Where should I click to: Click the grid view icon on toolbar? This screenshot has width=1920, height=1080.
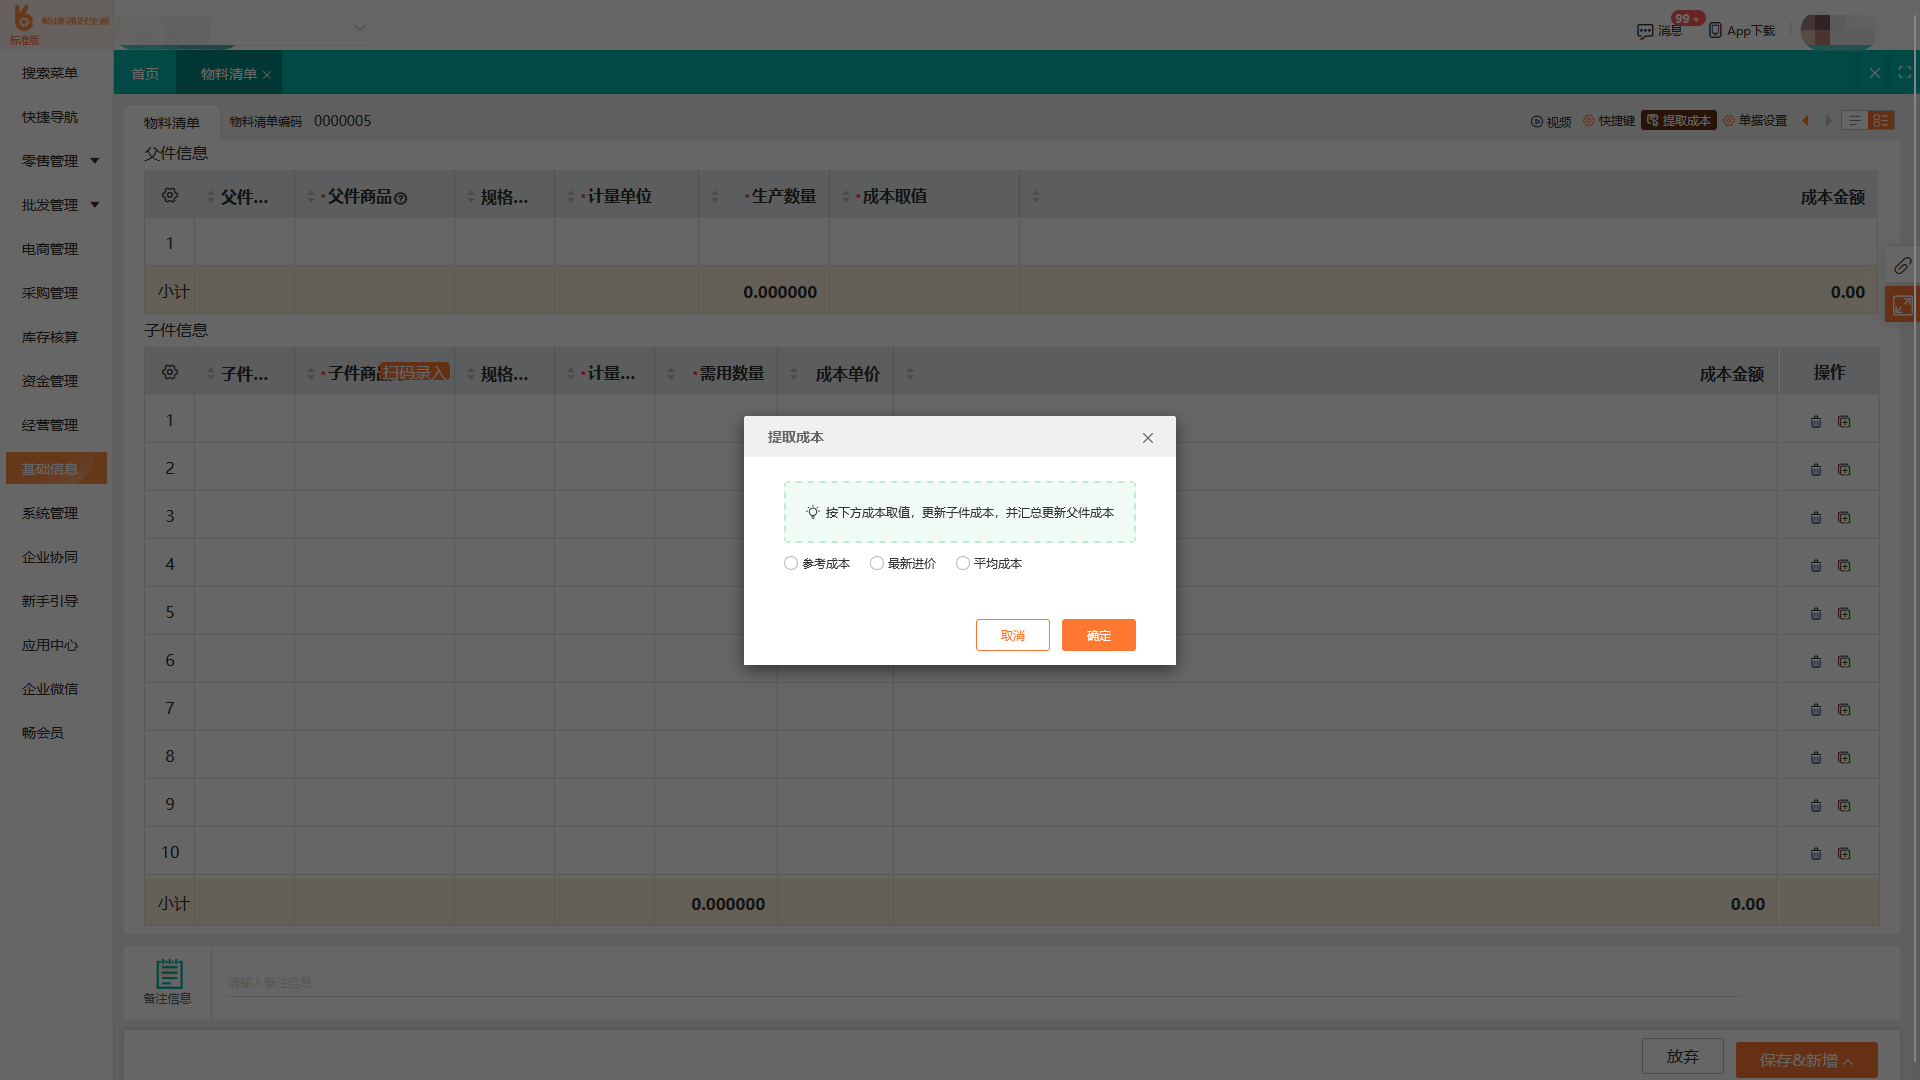point(1882,121)
